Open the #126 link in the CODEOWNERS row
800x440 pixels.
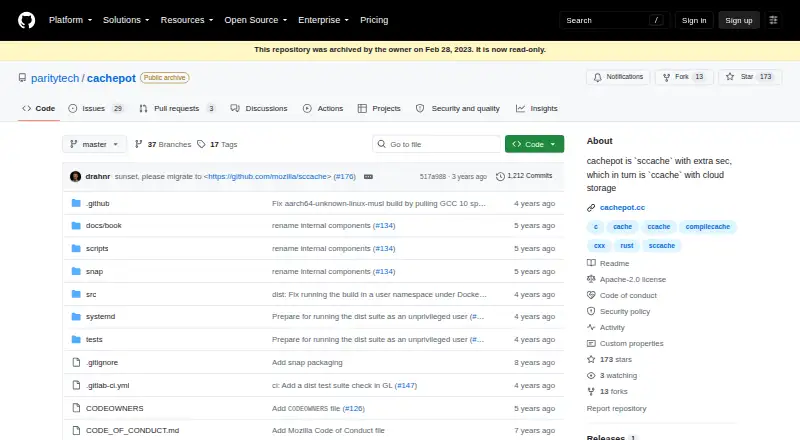click(x=354, y=408)
